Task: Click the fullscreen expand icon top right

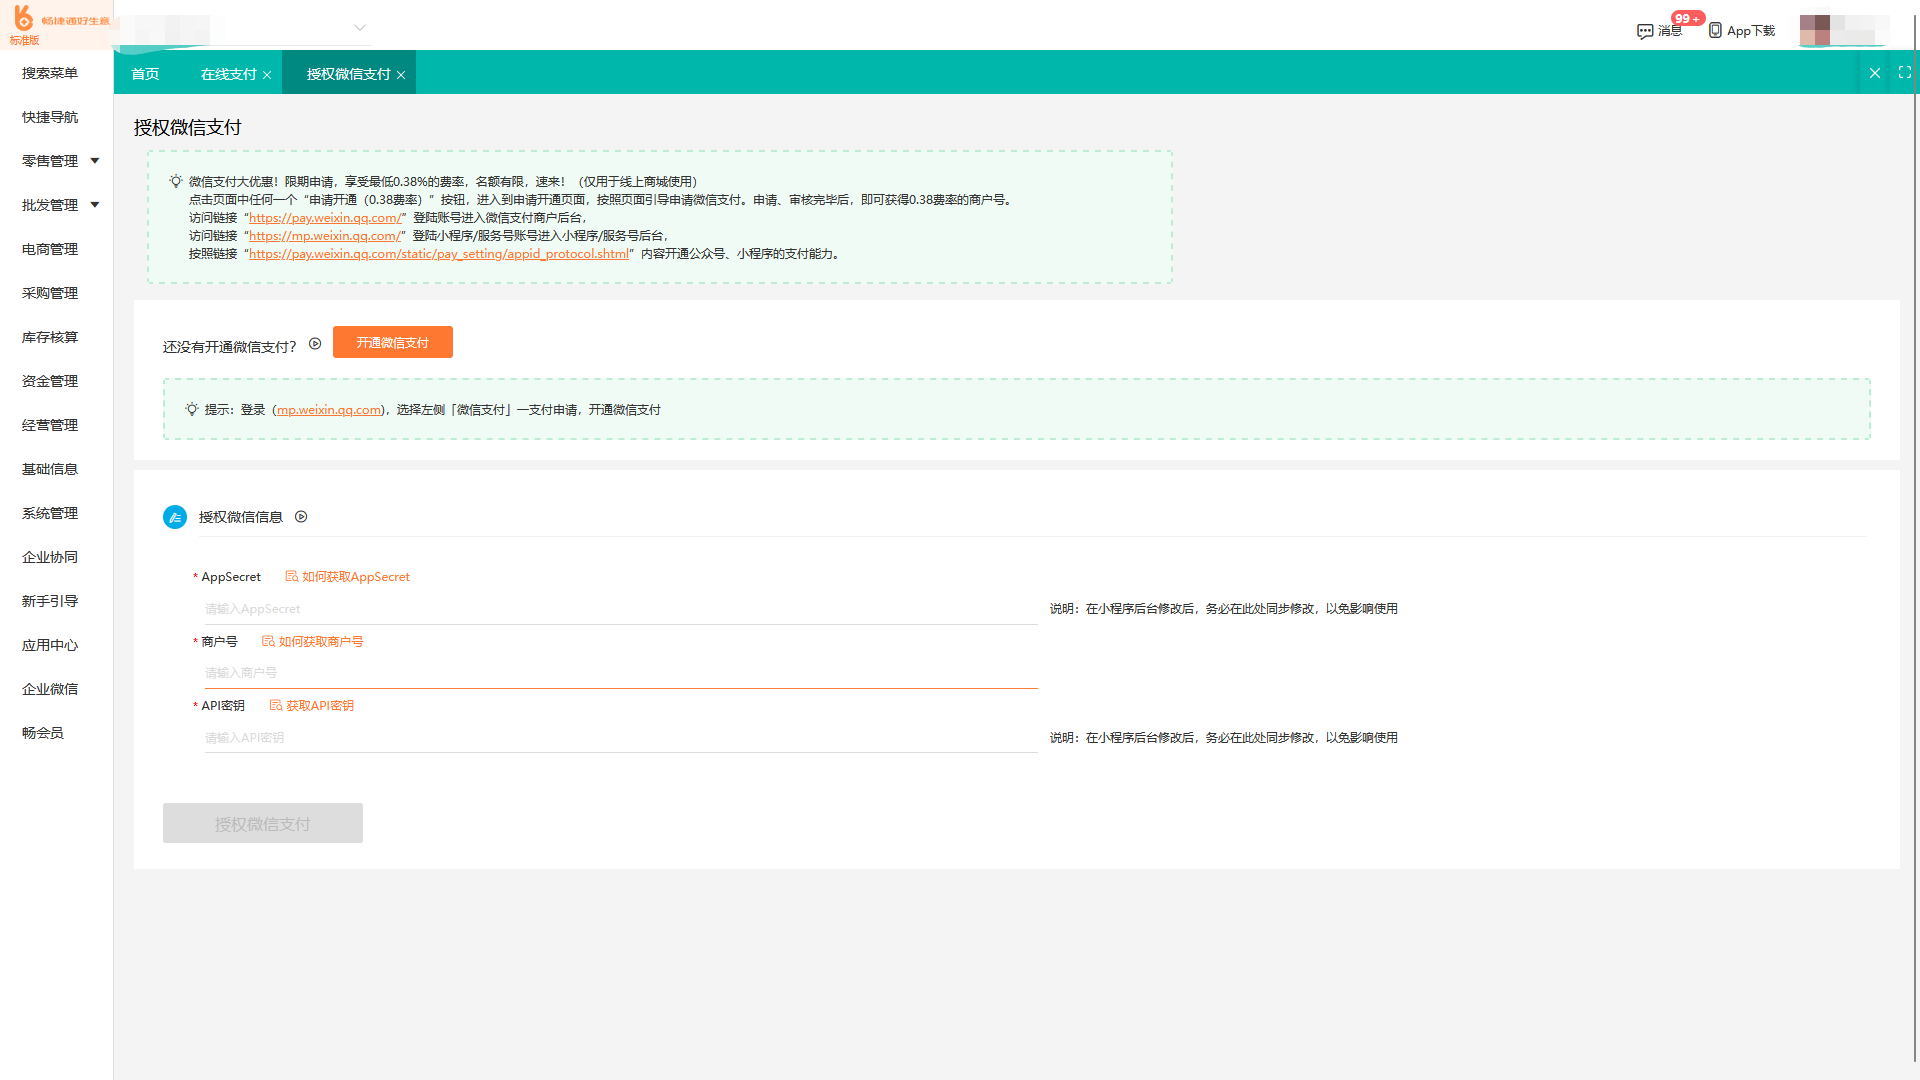Action: coord(1904,71)
